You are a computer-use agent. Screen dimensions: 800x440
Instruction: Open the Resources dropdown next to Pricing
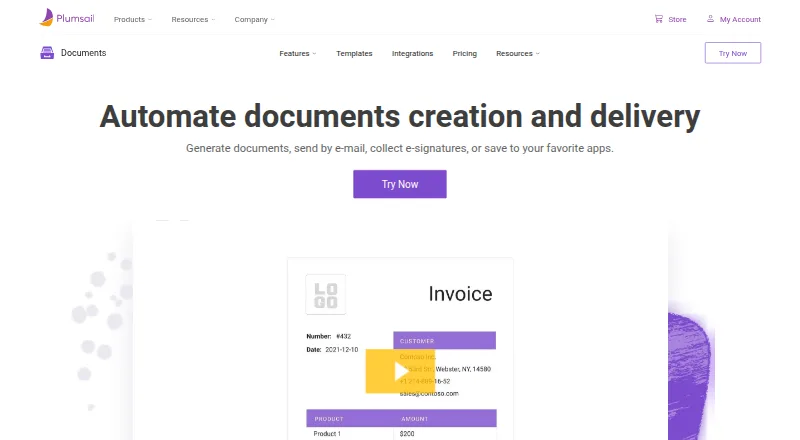[517, 53]
